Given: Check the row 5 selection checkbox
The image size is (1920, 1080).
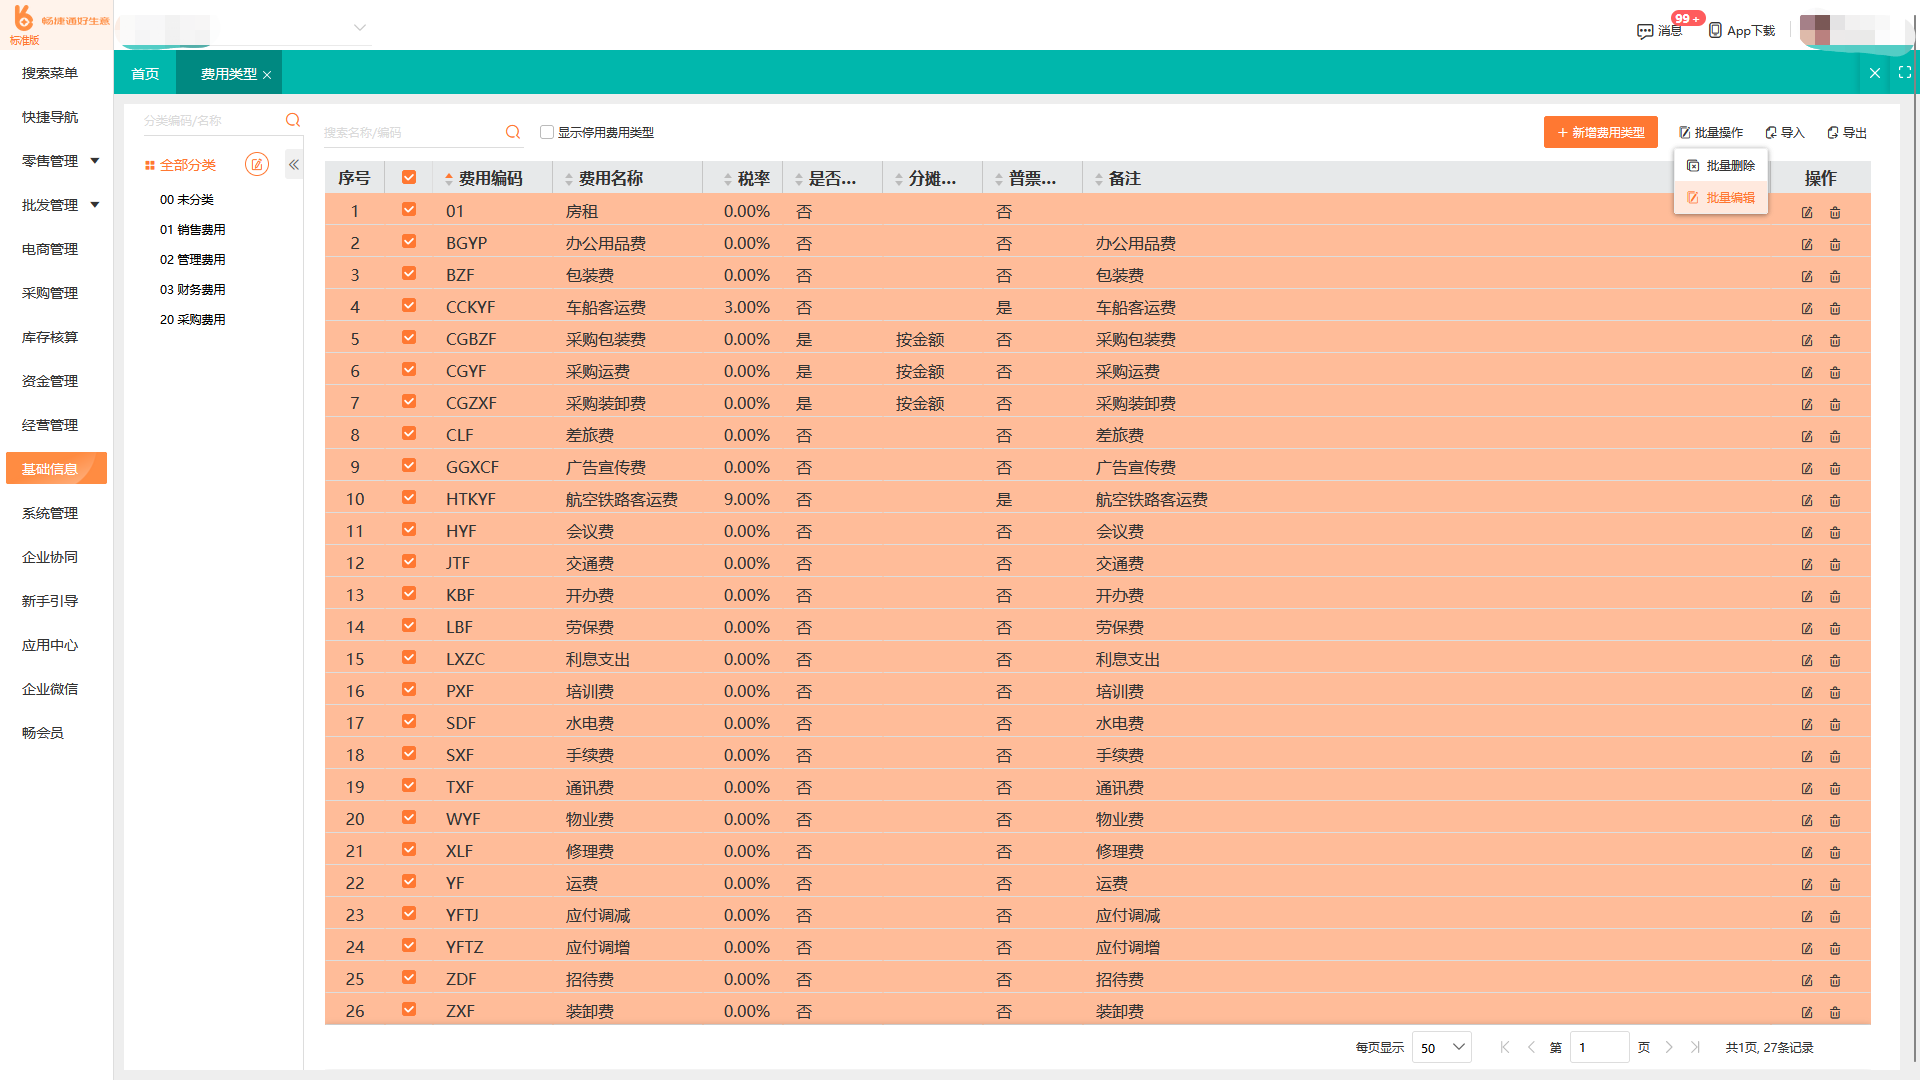Looking at the screenshot, I should pos(409,339).
